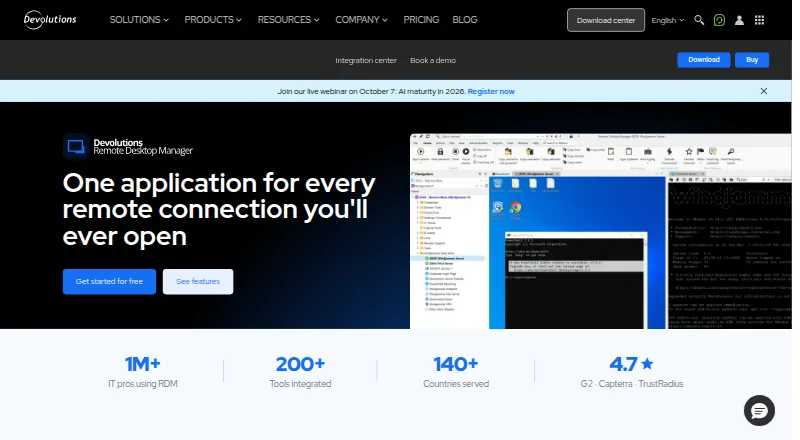Viewport: 800px width, 440px height.
Task: Open the apps grid icon
Action: [759, 20]
